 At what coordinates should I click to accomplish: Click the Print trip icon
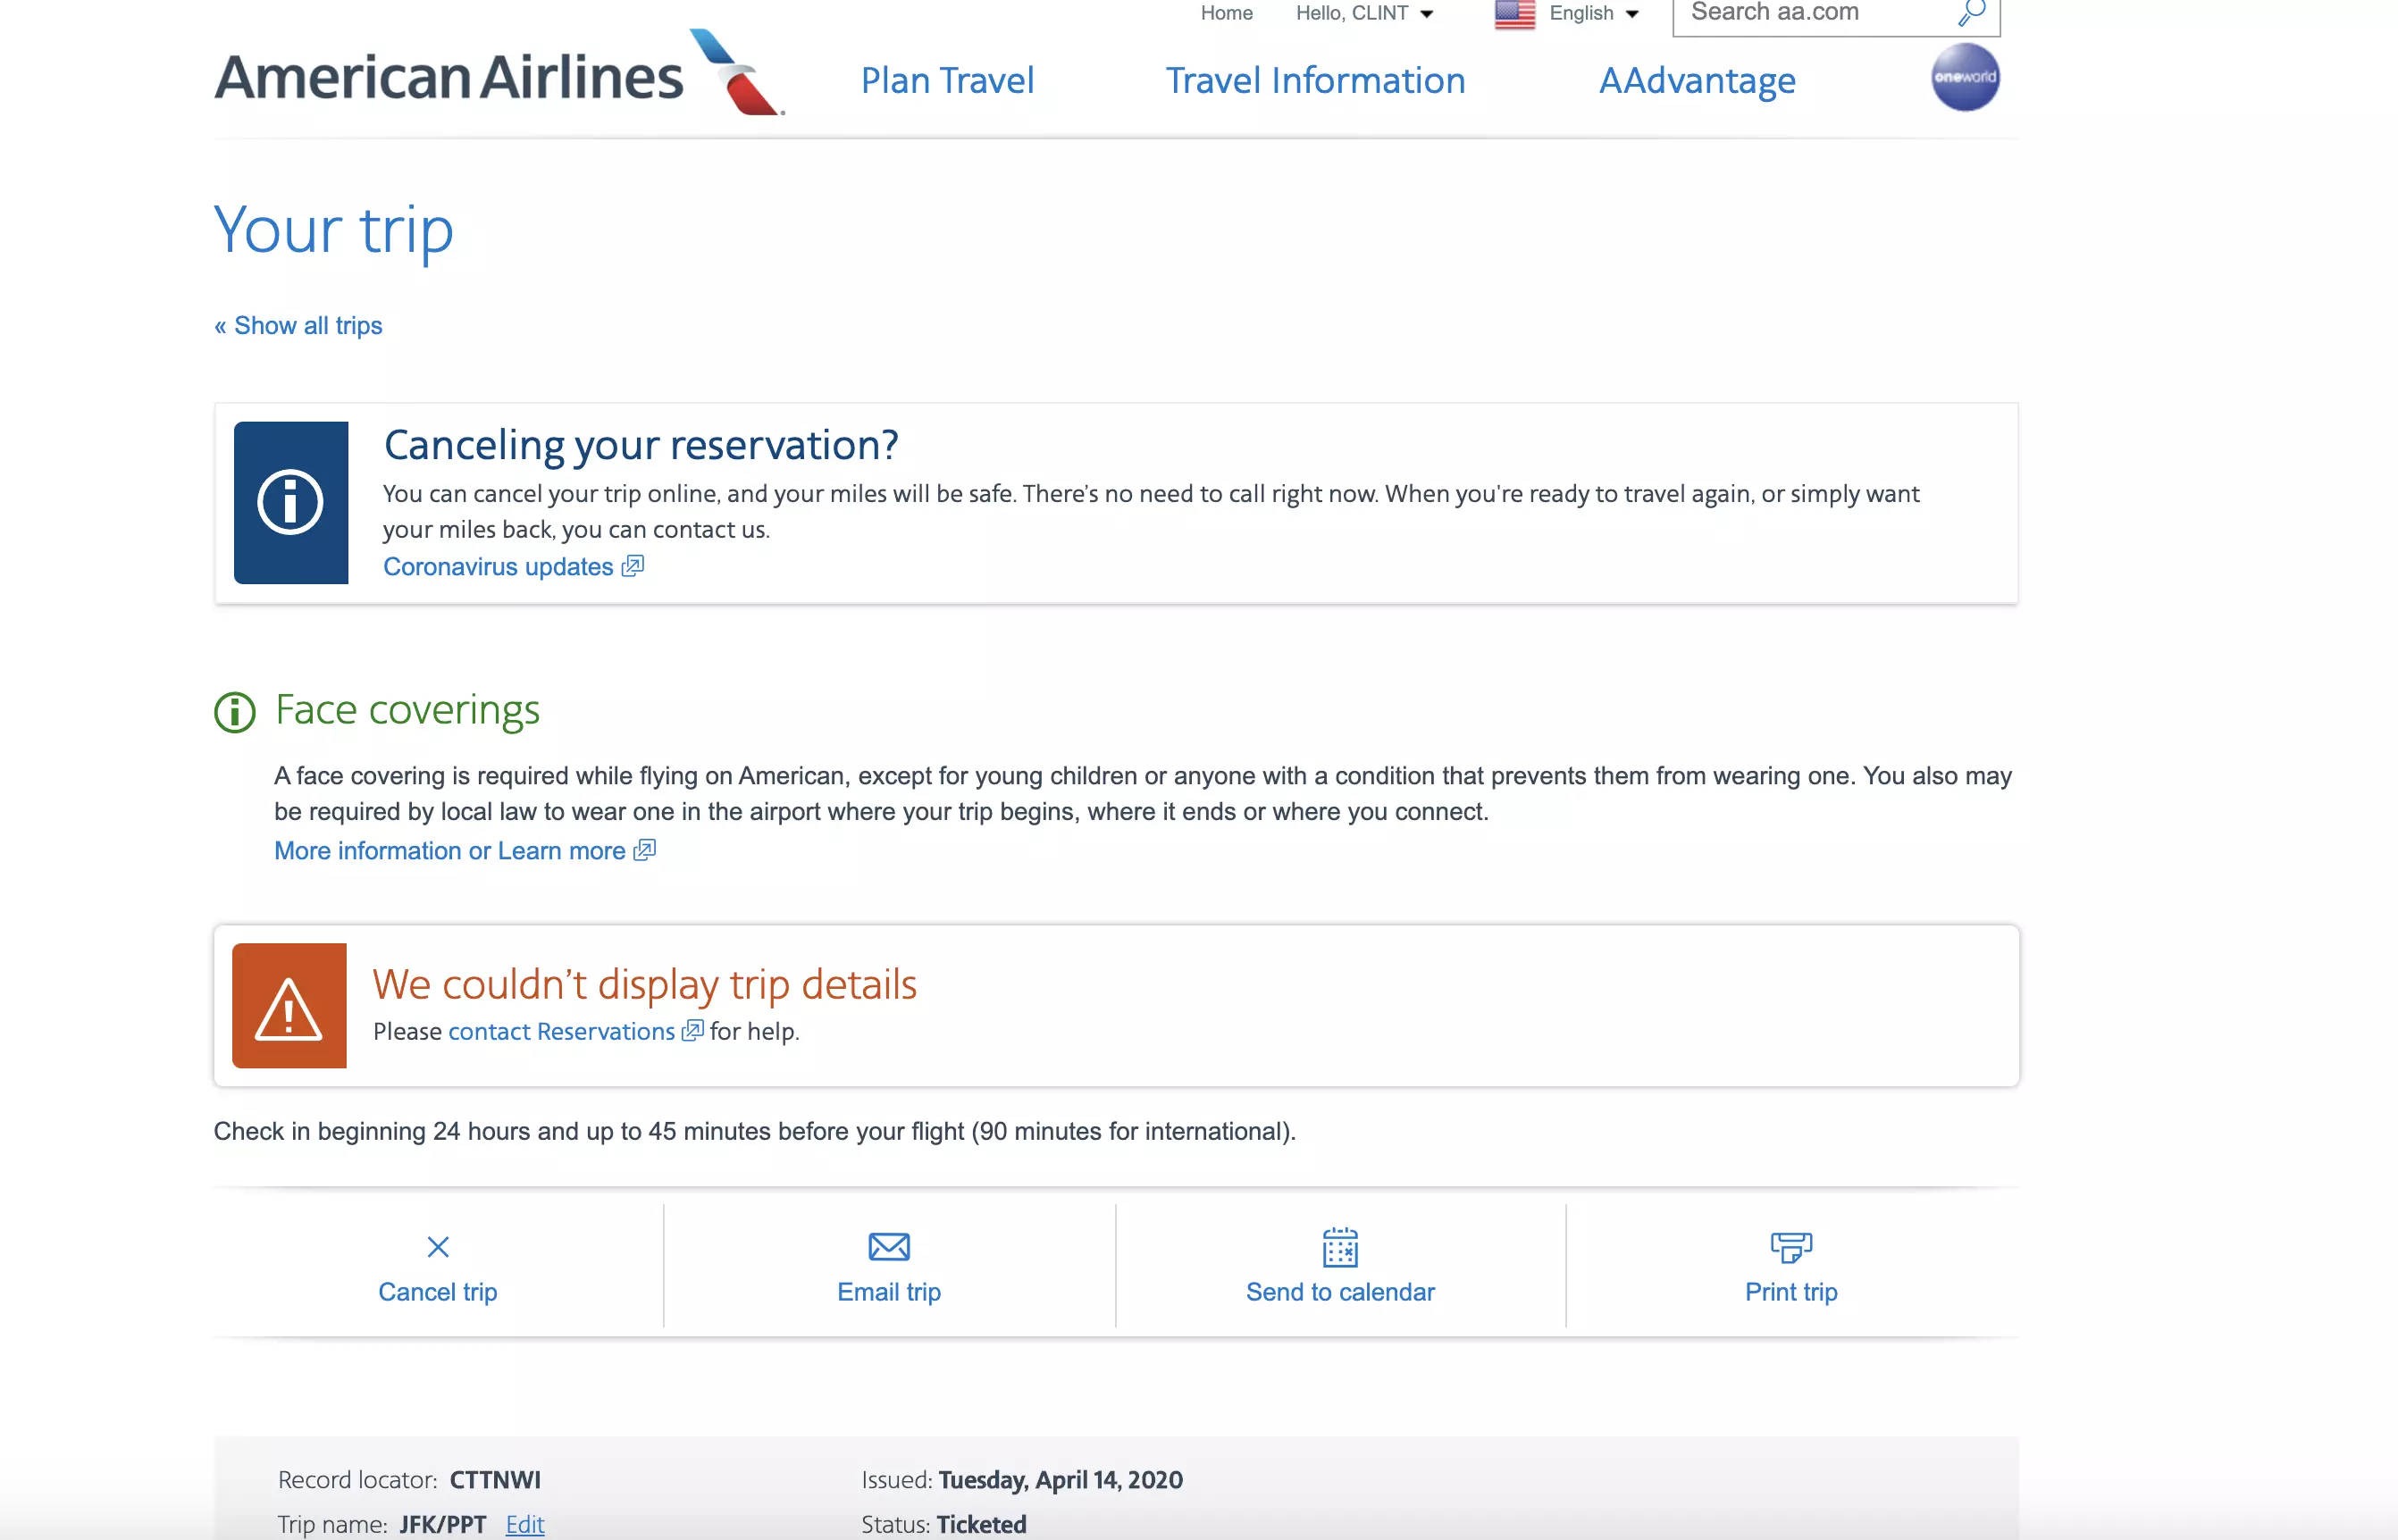click(1790, 1244)
